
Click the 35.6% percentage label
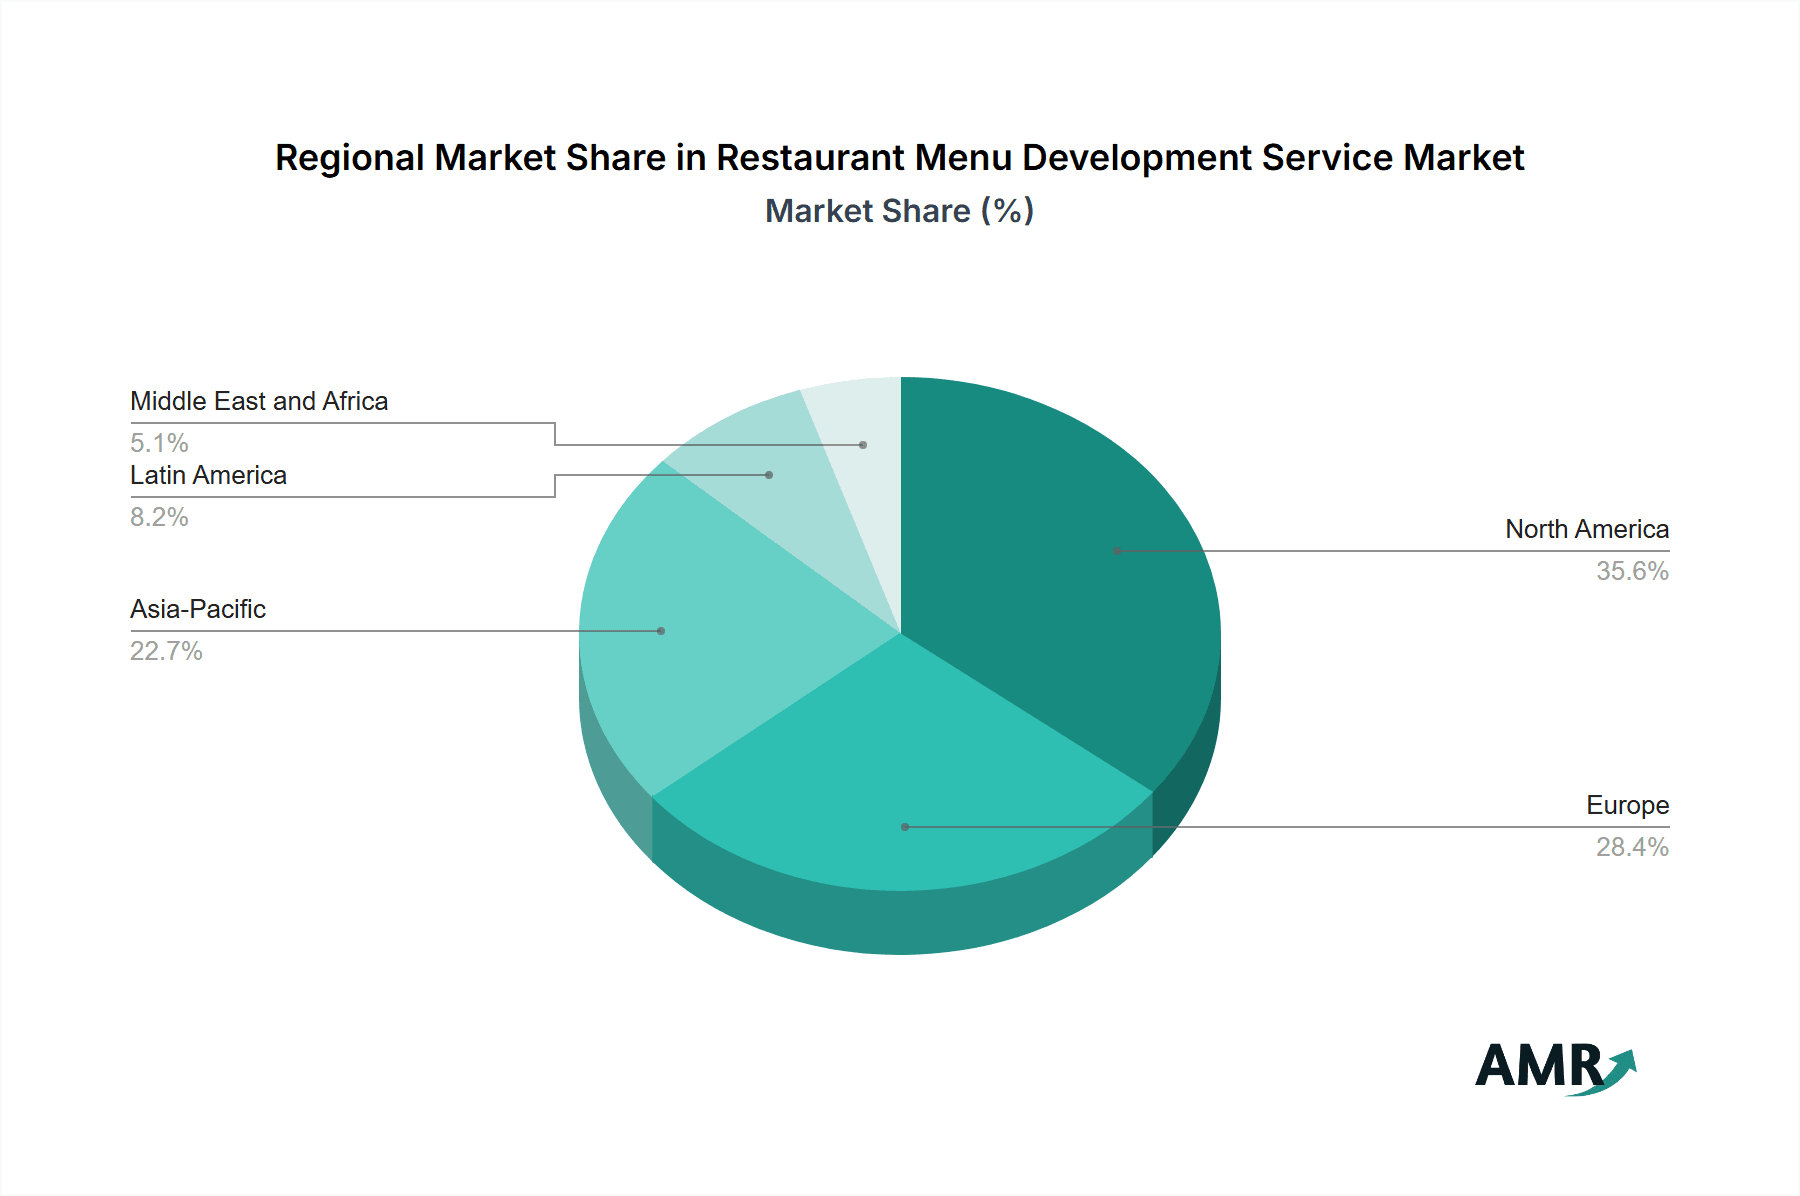[x=1634, y=571]
